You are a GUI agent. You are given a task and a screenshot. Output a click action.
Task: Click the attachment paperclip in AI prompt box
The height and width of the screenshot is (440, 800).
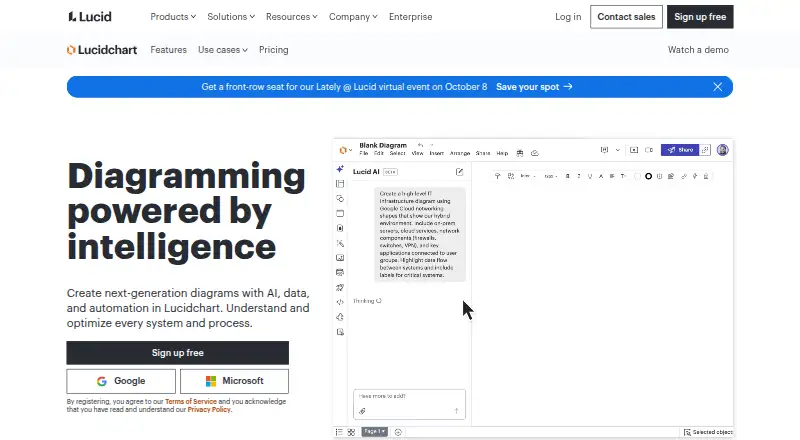click(x=362, y=411)
